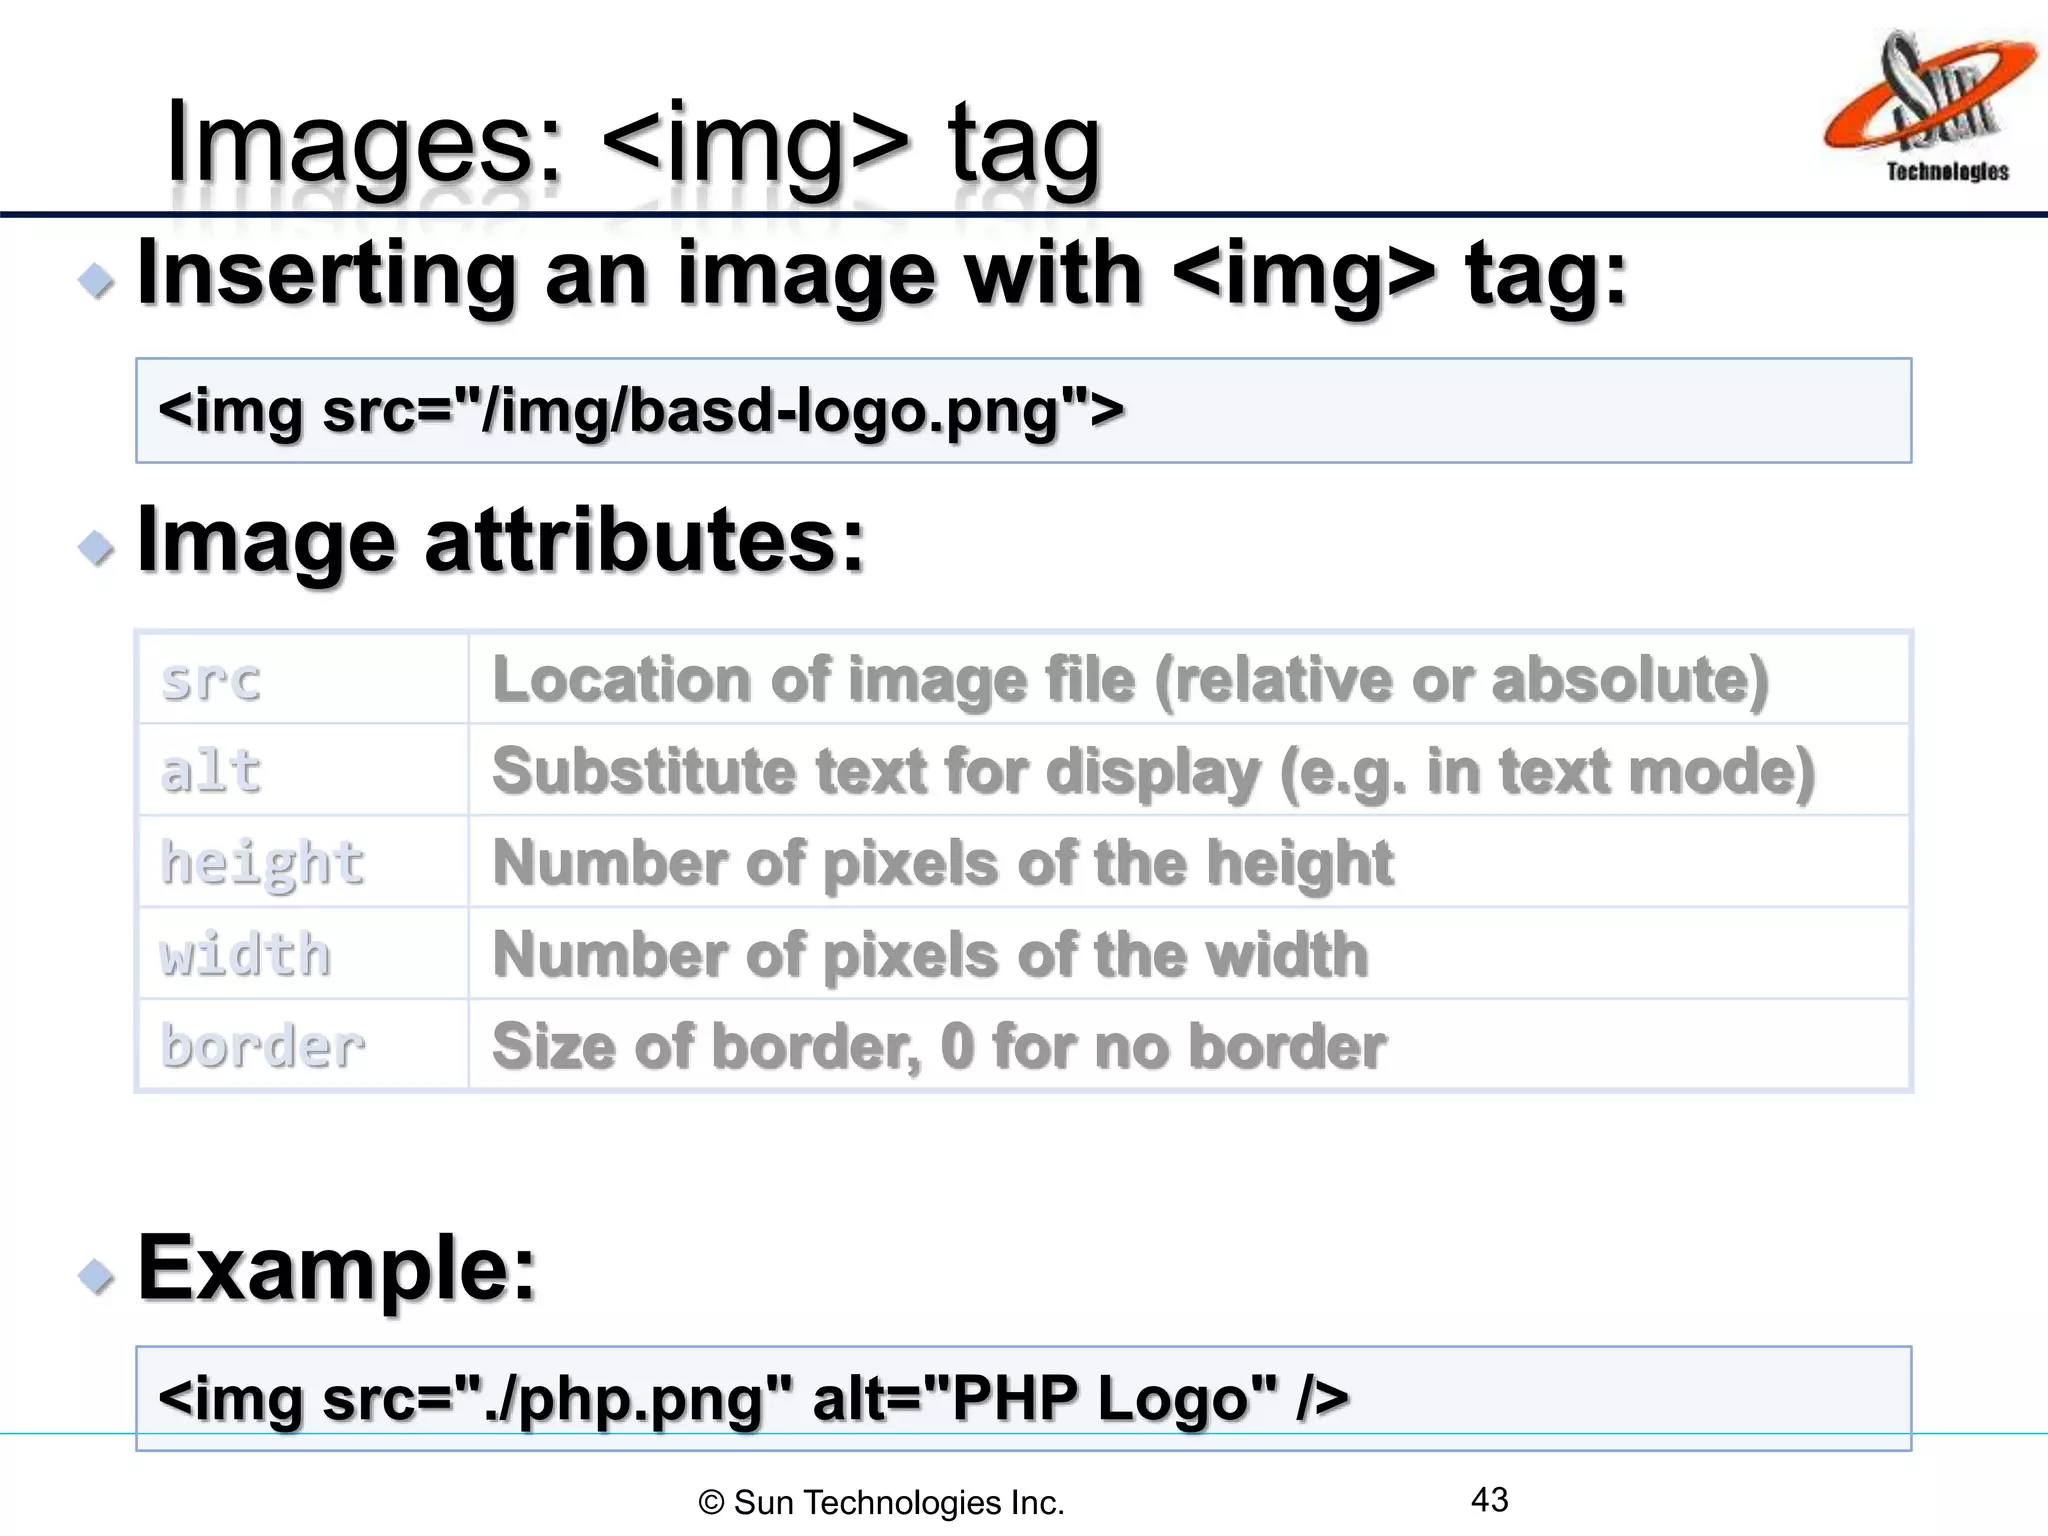Click Number of pixels of the height
Viewport: 2048px width, 1536px height.
coord(942,863)
